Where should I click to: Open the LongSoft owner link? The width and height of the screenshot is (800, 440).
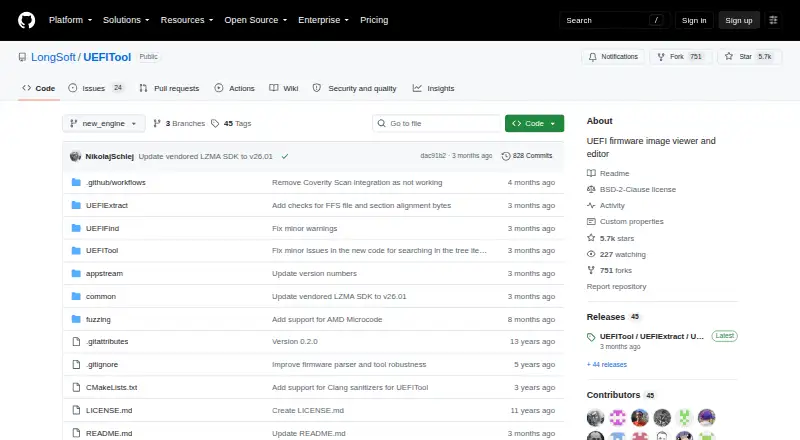[54, 57]
